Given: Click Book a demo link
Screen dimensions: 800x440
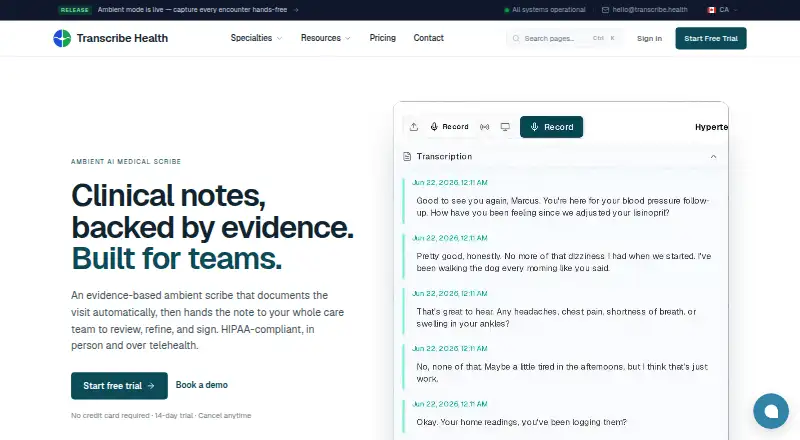Looking at the screenshot, I should click(x=202, y=385).
